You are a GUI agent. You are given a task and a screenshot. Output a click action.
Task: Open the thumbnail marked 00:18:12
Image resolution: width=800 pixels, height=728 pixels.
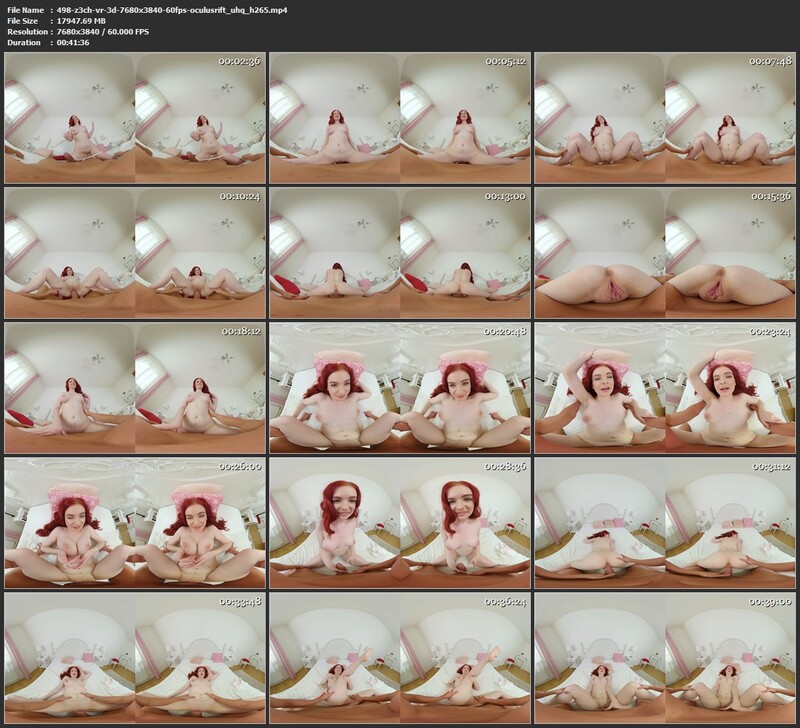135,387
